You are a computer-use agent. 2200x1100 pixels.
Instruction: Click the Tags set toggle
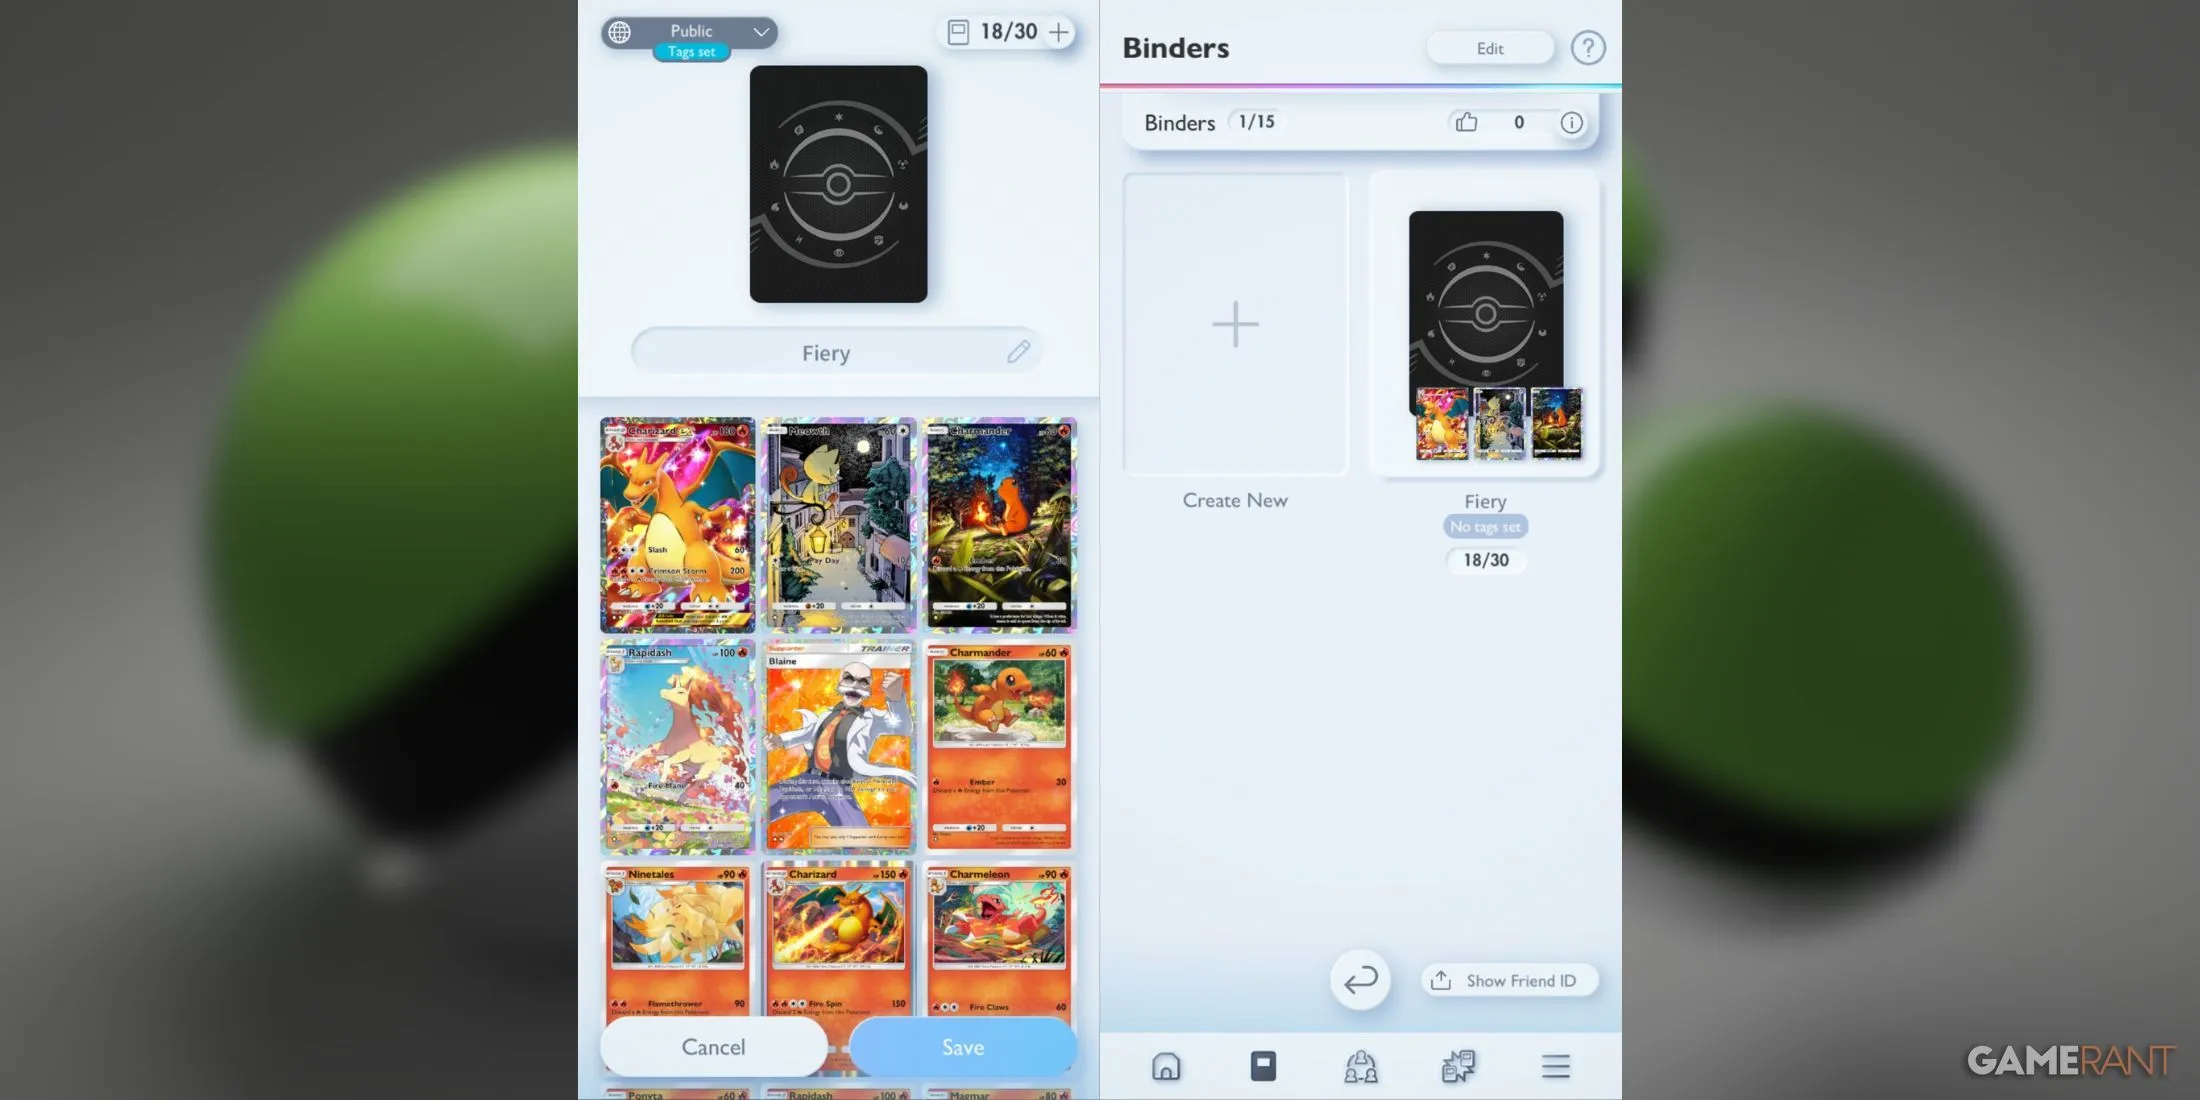(x=692, y=51)
